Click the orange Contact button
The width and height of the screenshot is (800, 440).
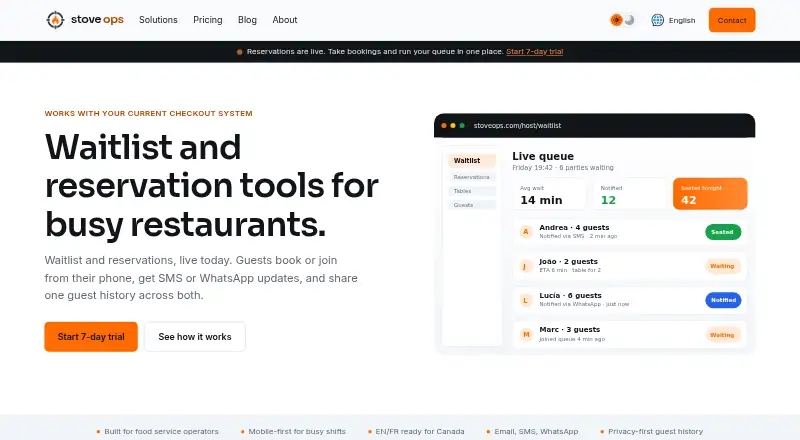click(732, 20)
